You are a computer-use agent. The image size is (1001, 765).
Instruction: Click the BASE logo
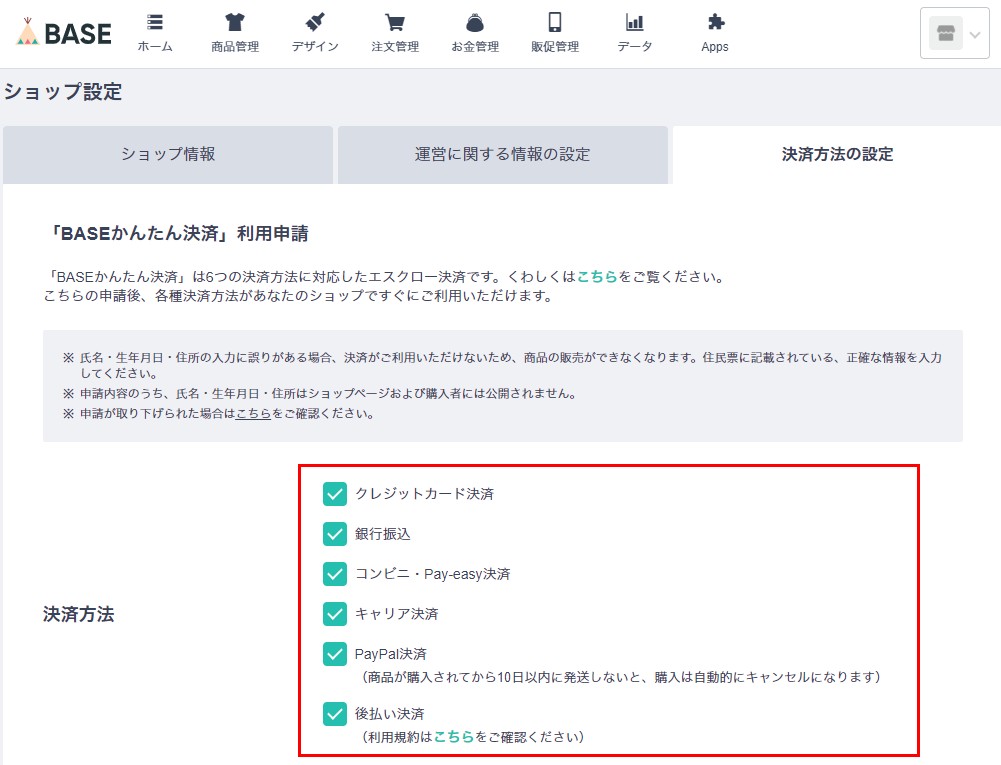point(64,33)
